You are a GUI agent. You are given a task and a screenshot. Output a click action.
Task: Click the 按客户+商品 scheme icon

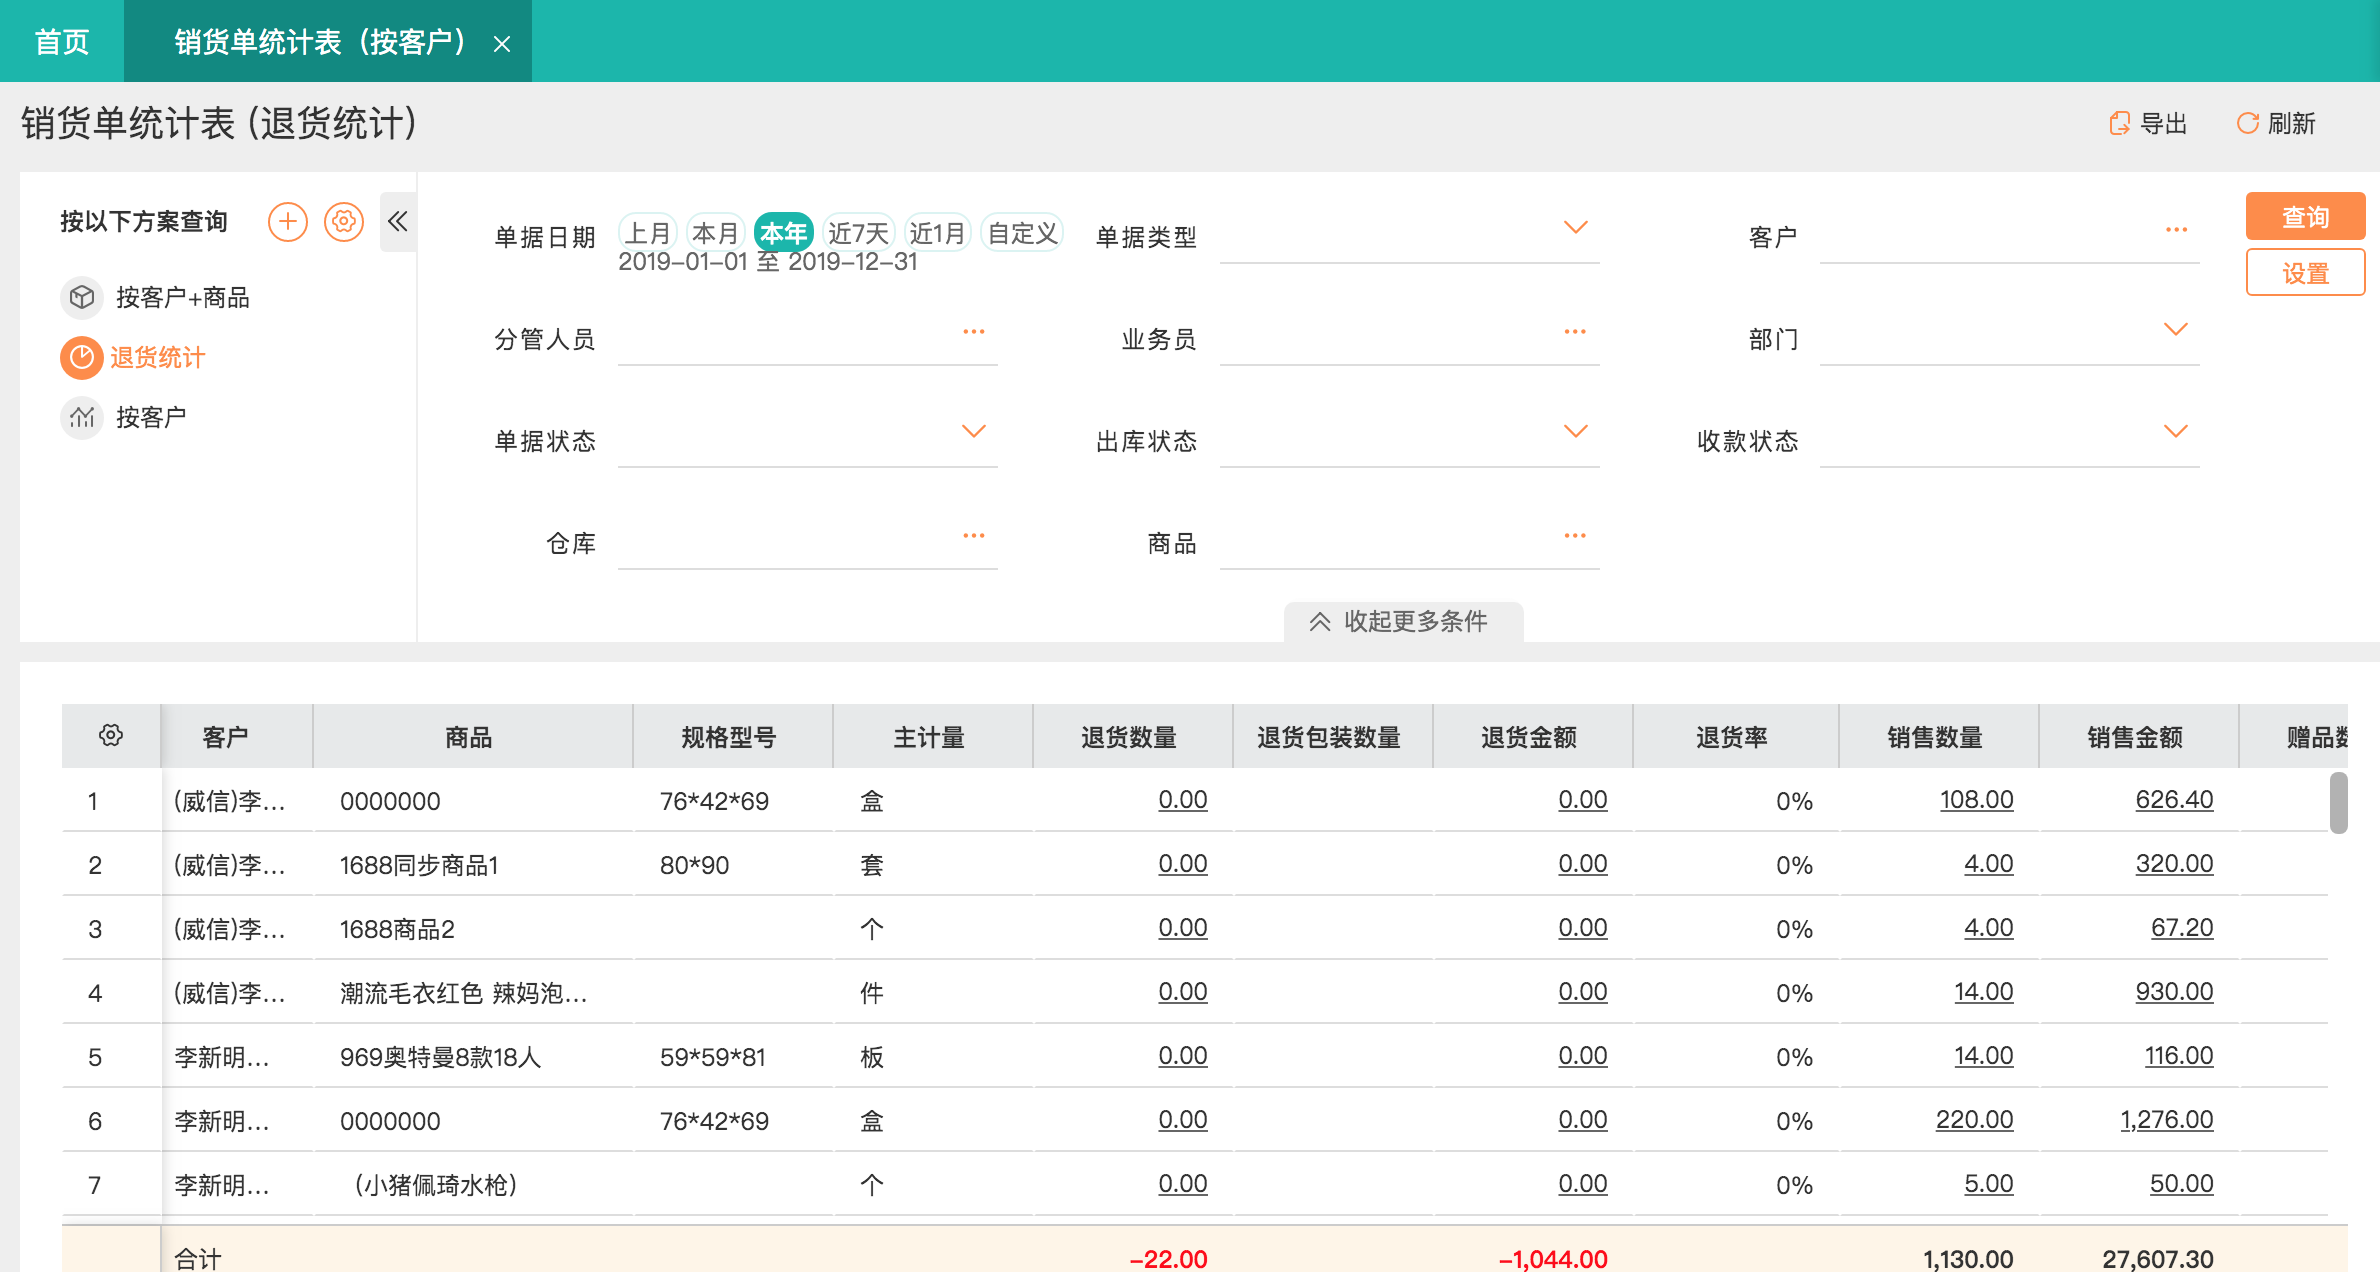82,296
